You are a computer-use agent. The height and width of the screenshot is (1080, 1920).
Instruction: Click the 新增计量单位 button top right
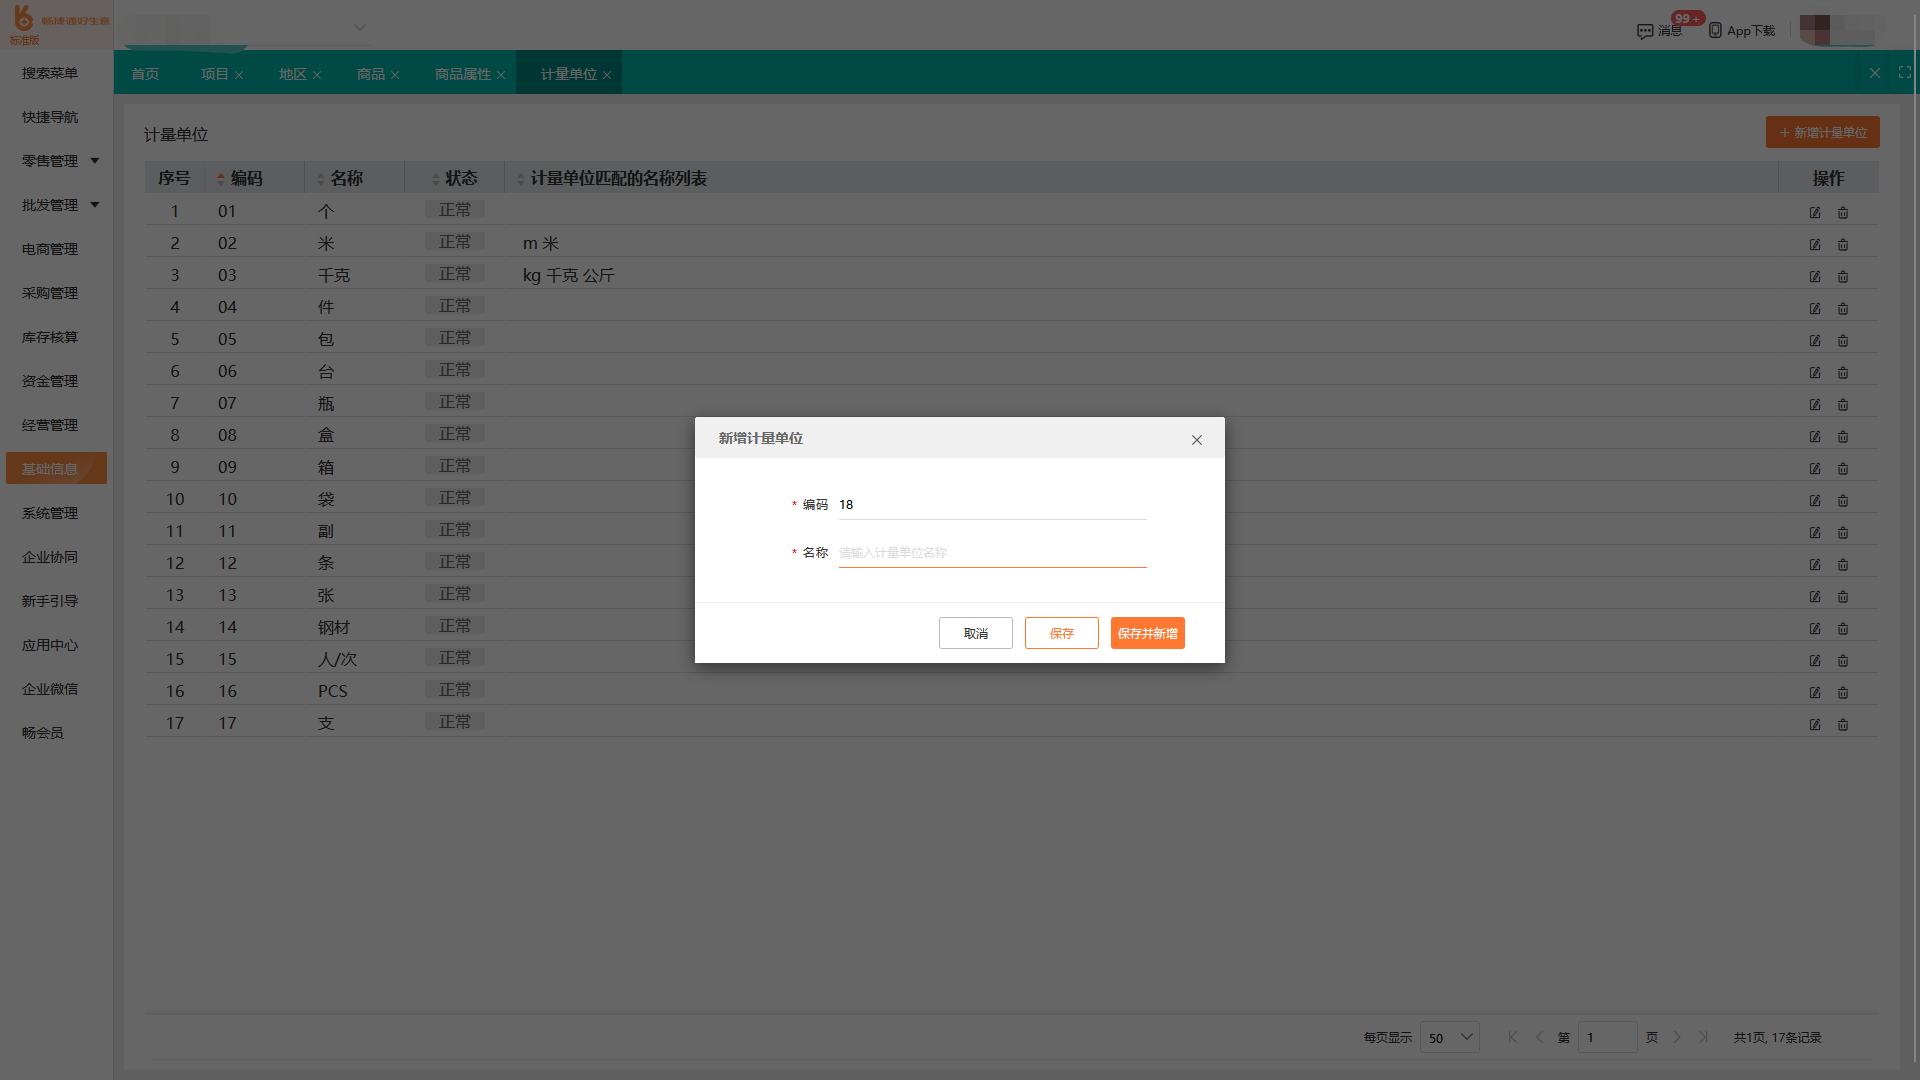[1822, 132]
